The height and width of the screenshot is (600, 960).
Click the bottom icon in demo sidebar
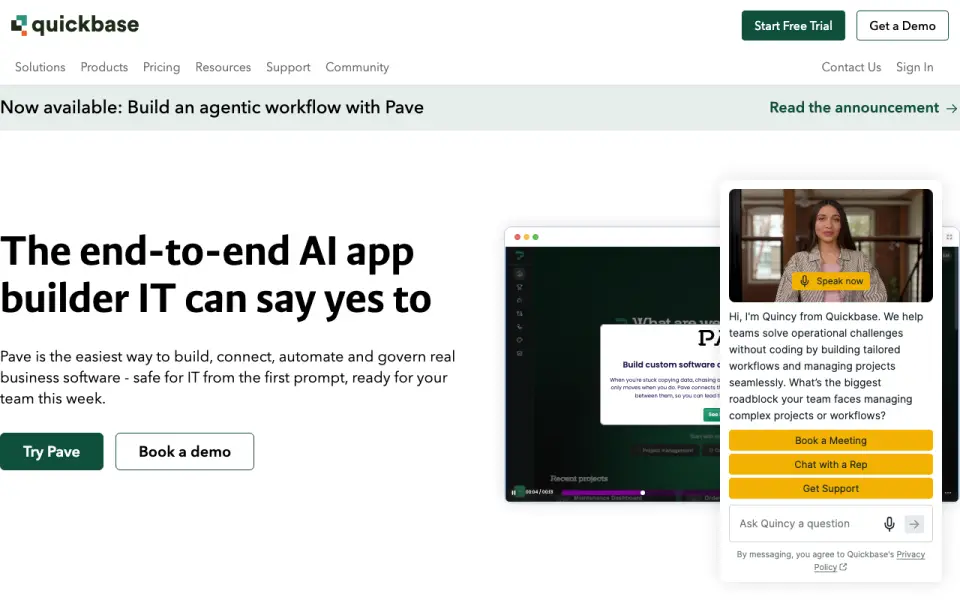tap(519, 353)
